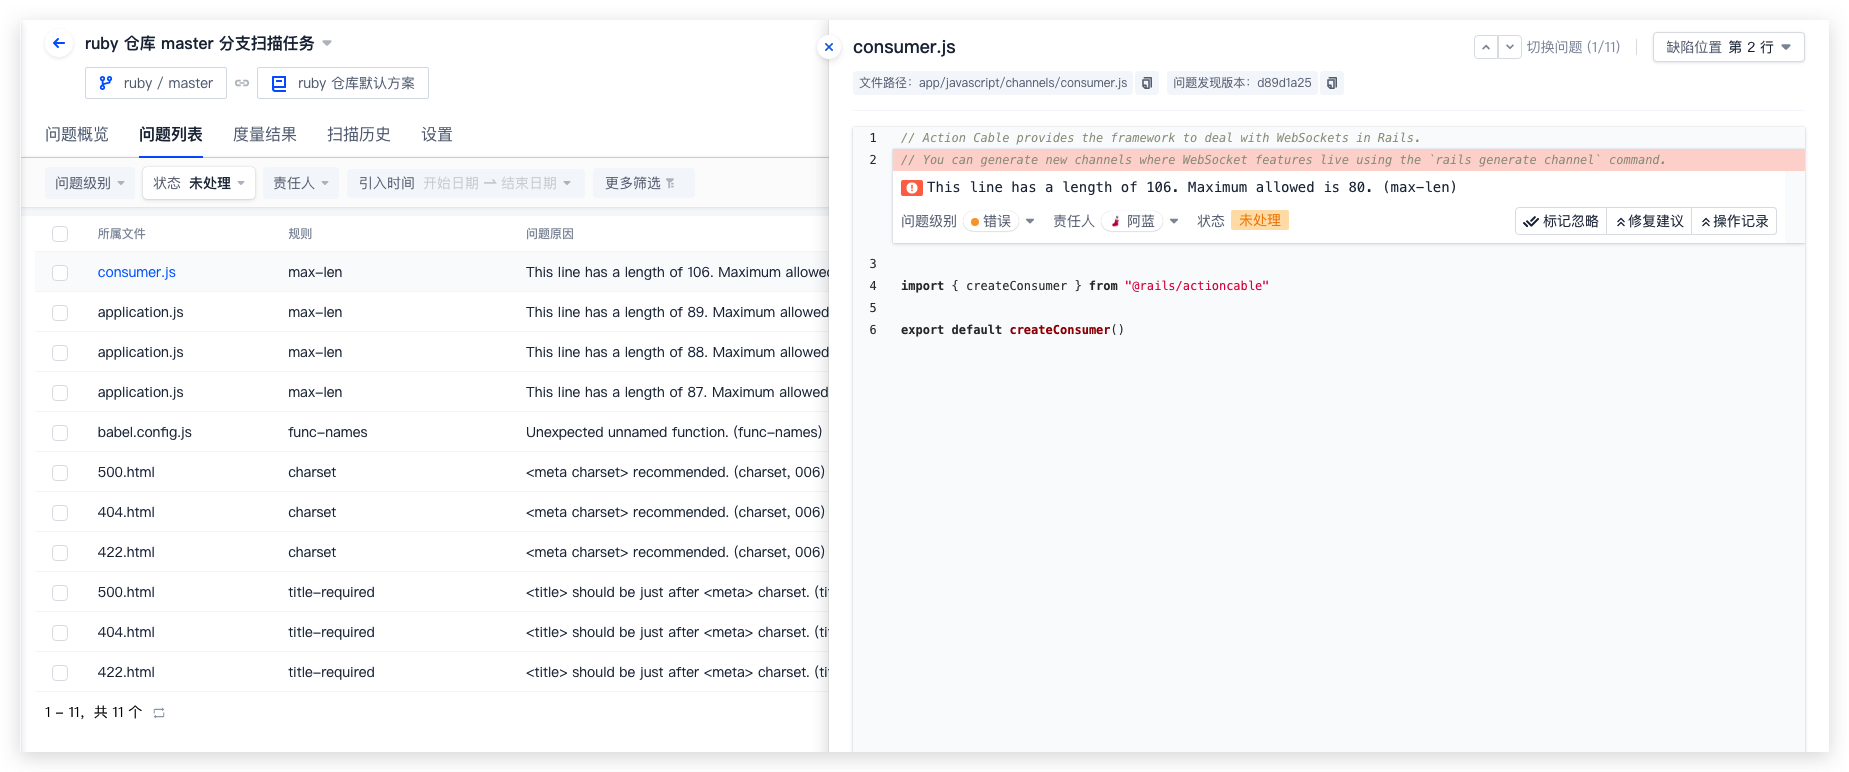This screenshot has width=1849, height=772.
Task: Go to previous issue arrow
Action: coord(1486,47)
